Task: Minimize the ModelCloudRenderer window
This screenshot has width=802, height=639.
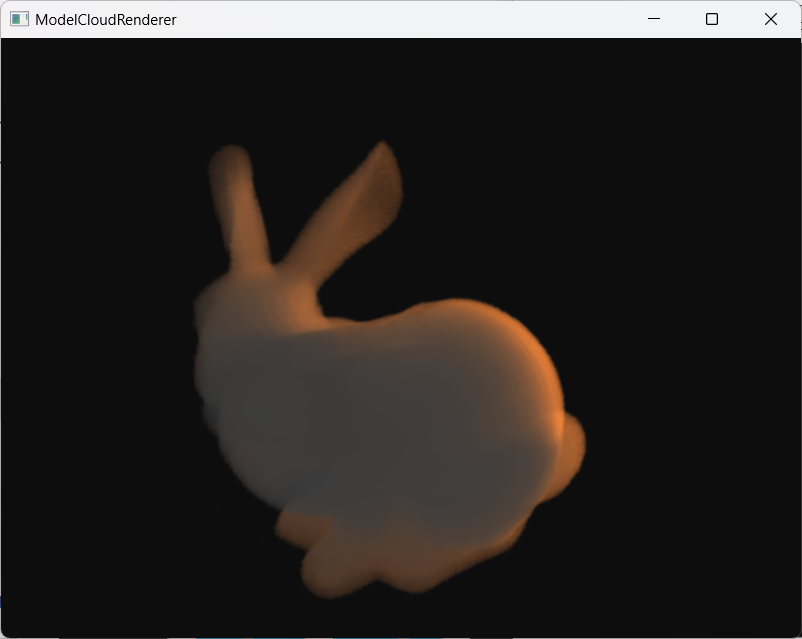Action: tap(654, 19)
